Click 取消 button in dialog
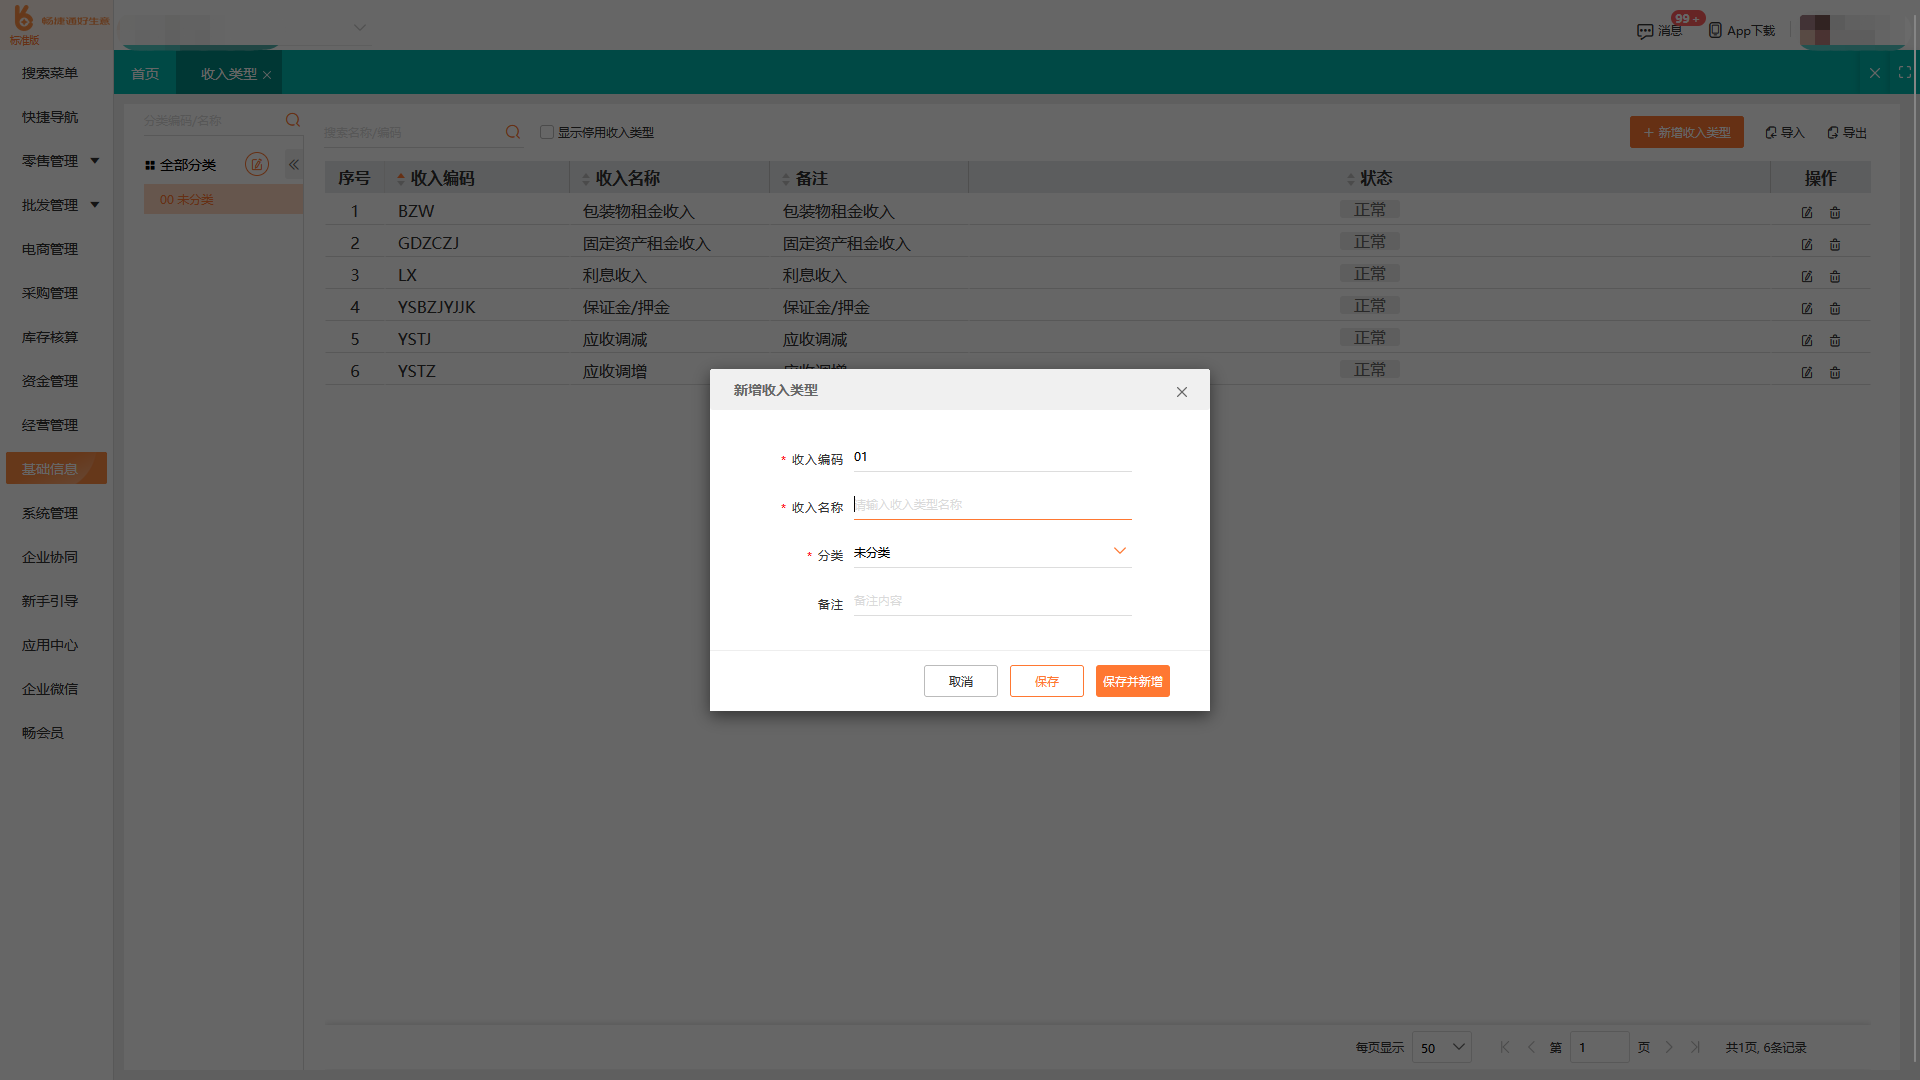This screenshot has height=1080, width=1920. pos(961,680)
